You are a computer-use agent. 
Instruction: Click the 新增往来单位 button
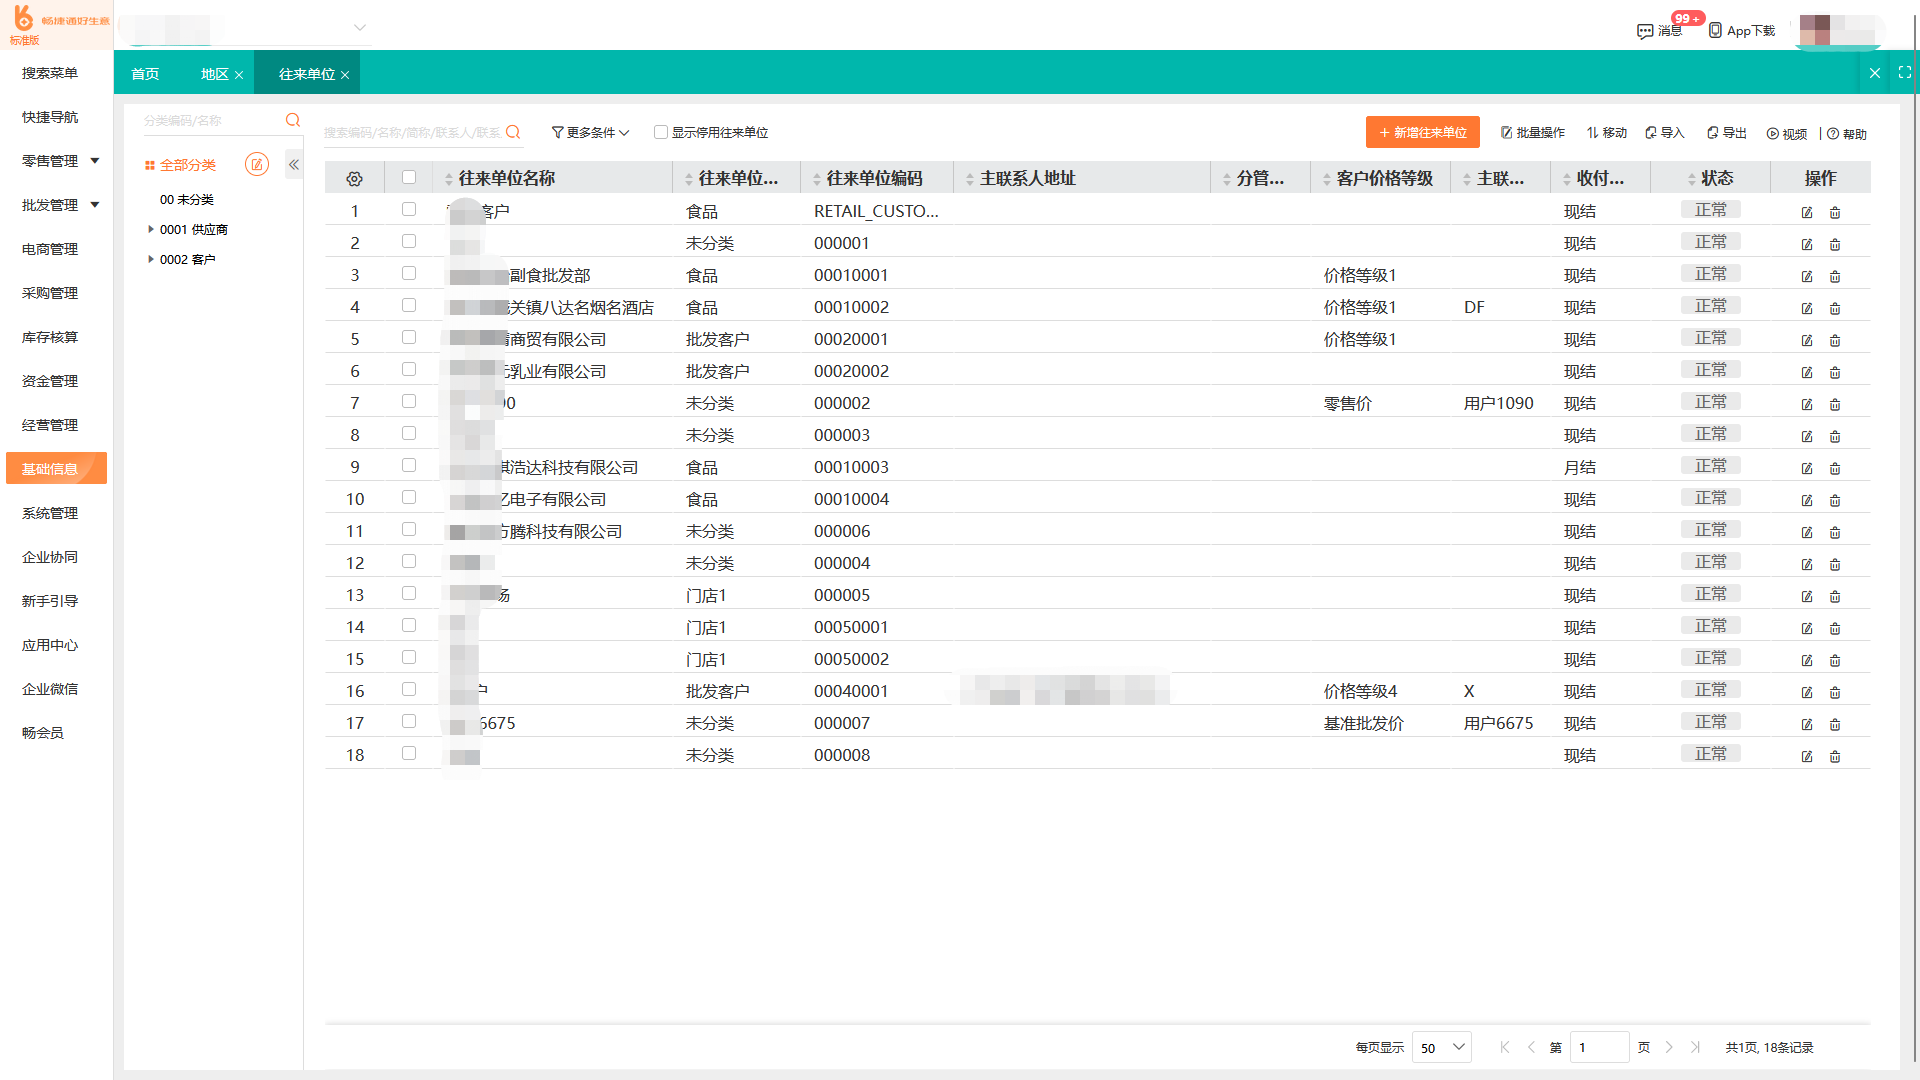point(1424,131)
